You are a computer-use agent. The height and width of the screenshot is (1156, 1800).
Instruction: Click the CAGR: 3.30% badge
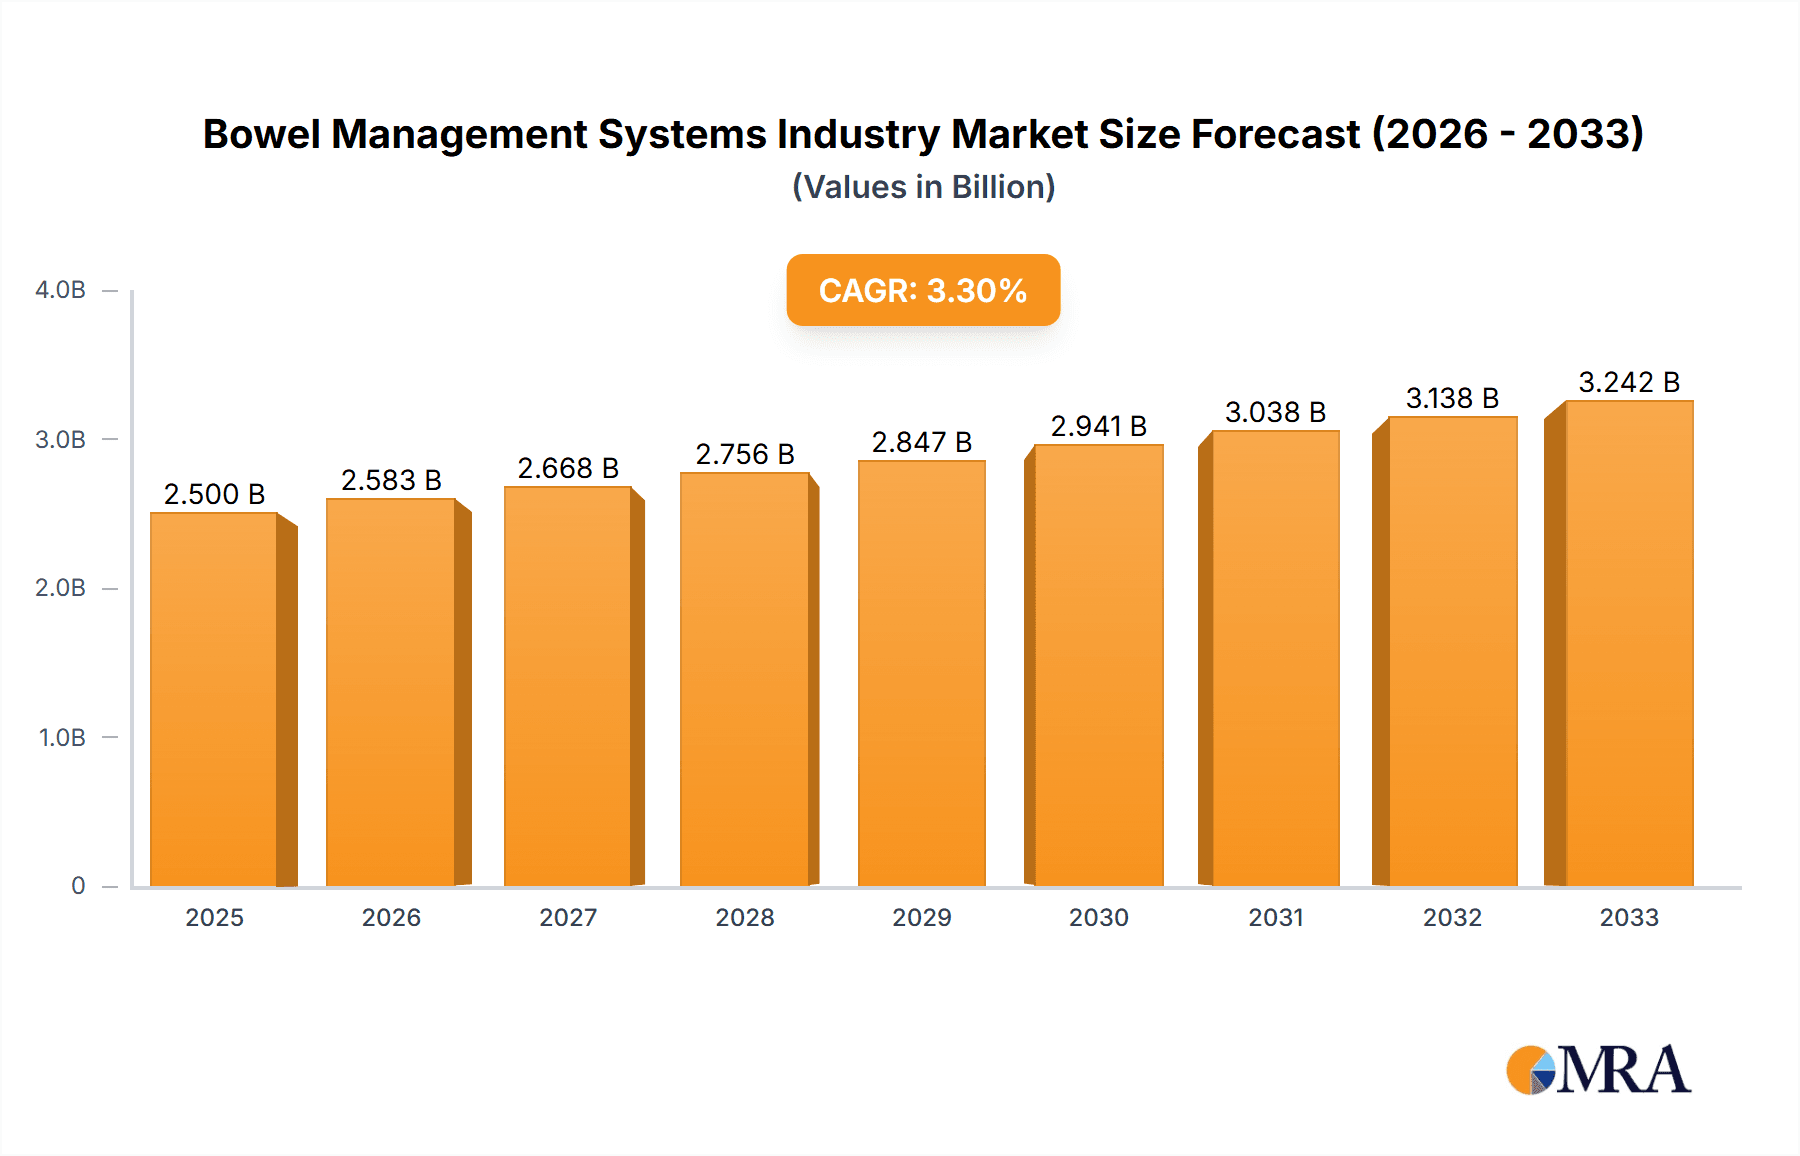[922, 291]
